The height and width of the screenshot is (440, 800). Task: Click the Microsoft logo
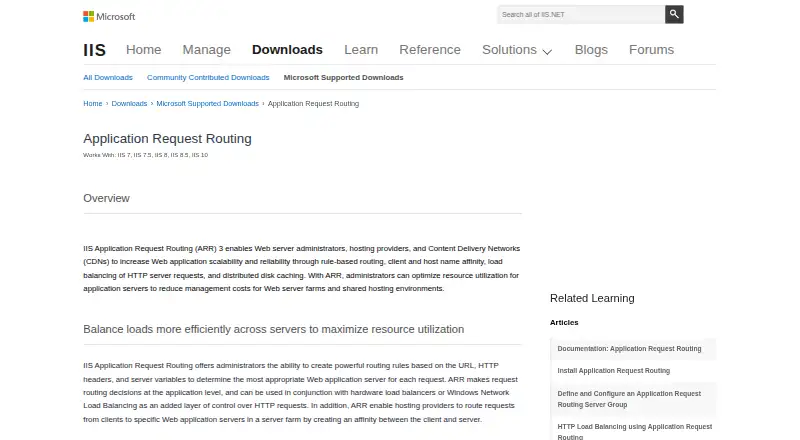point(109,16)
